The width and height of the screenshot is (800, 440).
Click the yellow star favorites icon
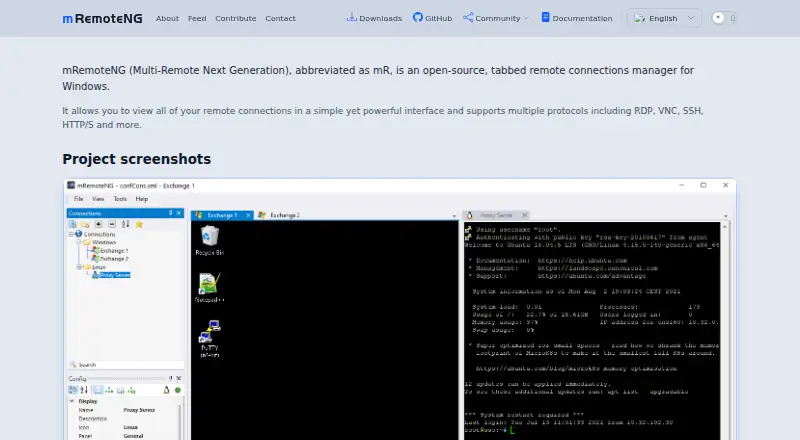[139, 224]
